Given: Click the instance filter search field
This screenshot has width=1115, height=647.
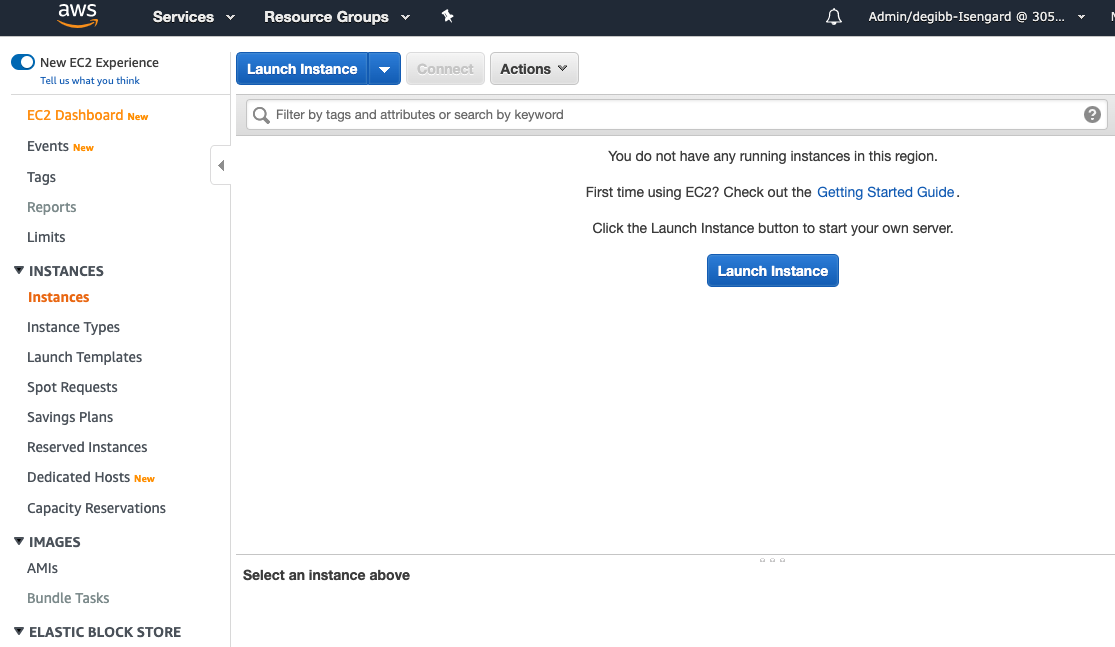Looking at the screenshot, I should [x=600, y=114].
